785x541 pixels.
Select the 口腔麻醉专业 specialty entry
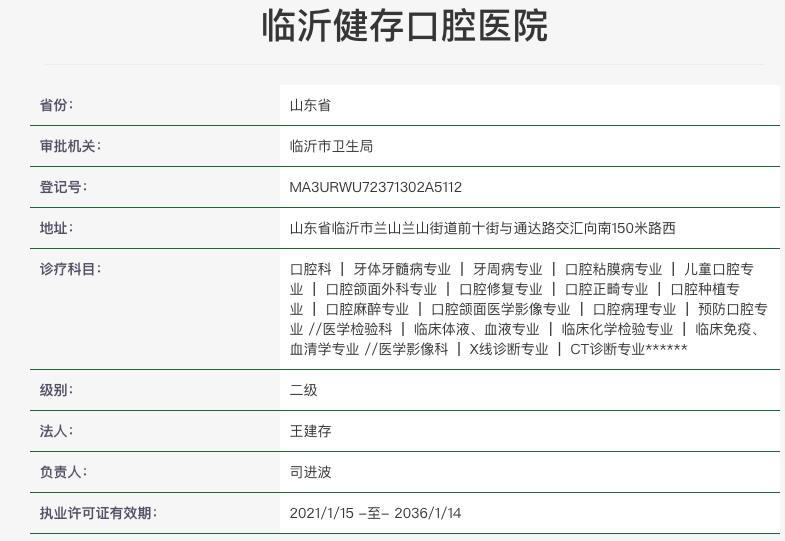click(x=367, y=309)
